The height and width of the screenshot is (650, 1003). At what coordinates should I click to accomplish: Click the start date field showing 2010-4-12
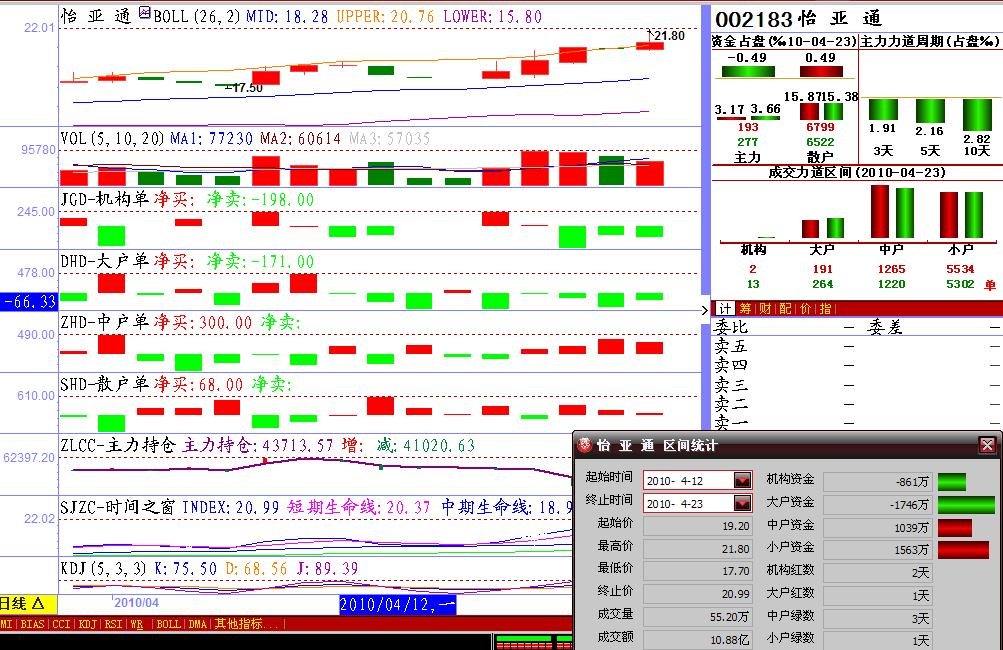tap(688, 481)
